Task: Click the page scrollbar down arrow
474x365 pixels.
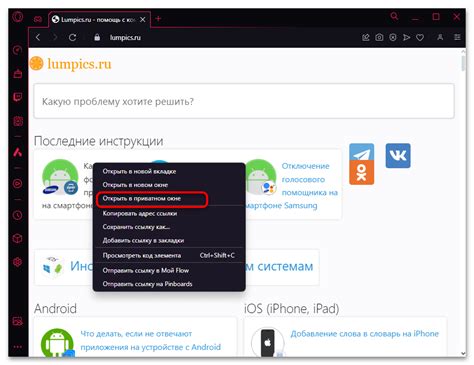Action: coord(463,353)
